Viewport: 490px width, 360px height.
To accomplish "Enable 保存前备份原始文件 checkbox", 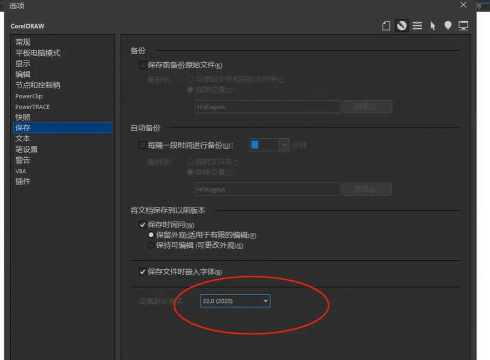I will [x=142, y=65].
